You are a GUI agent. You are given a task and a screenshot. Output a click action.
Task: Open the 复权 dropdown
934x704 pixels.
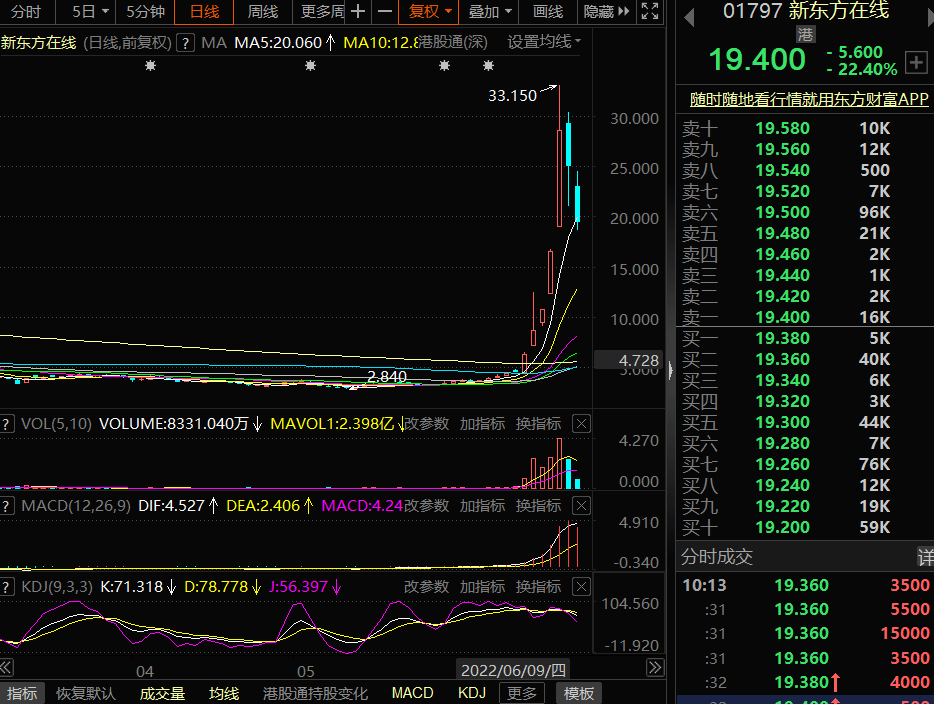pos(431,12)
